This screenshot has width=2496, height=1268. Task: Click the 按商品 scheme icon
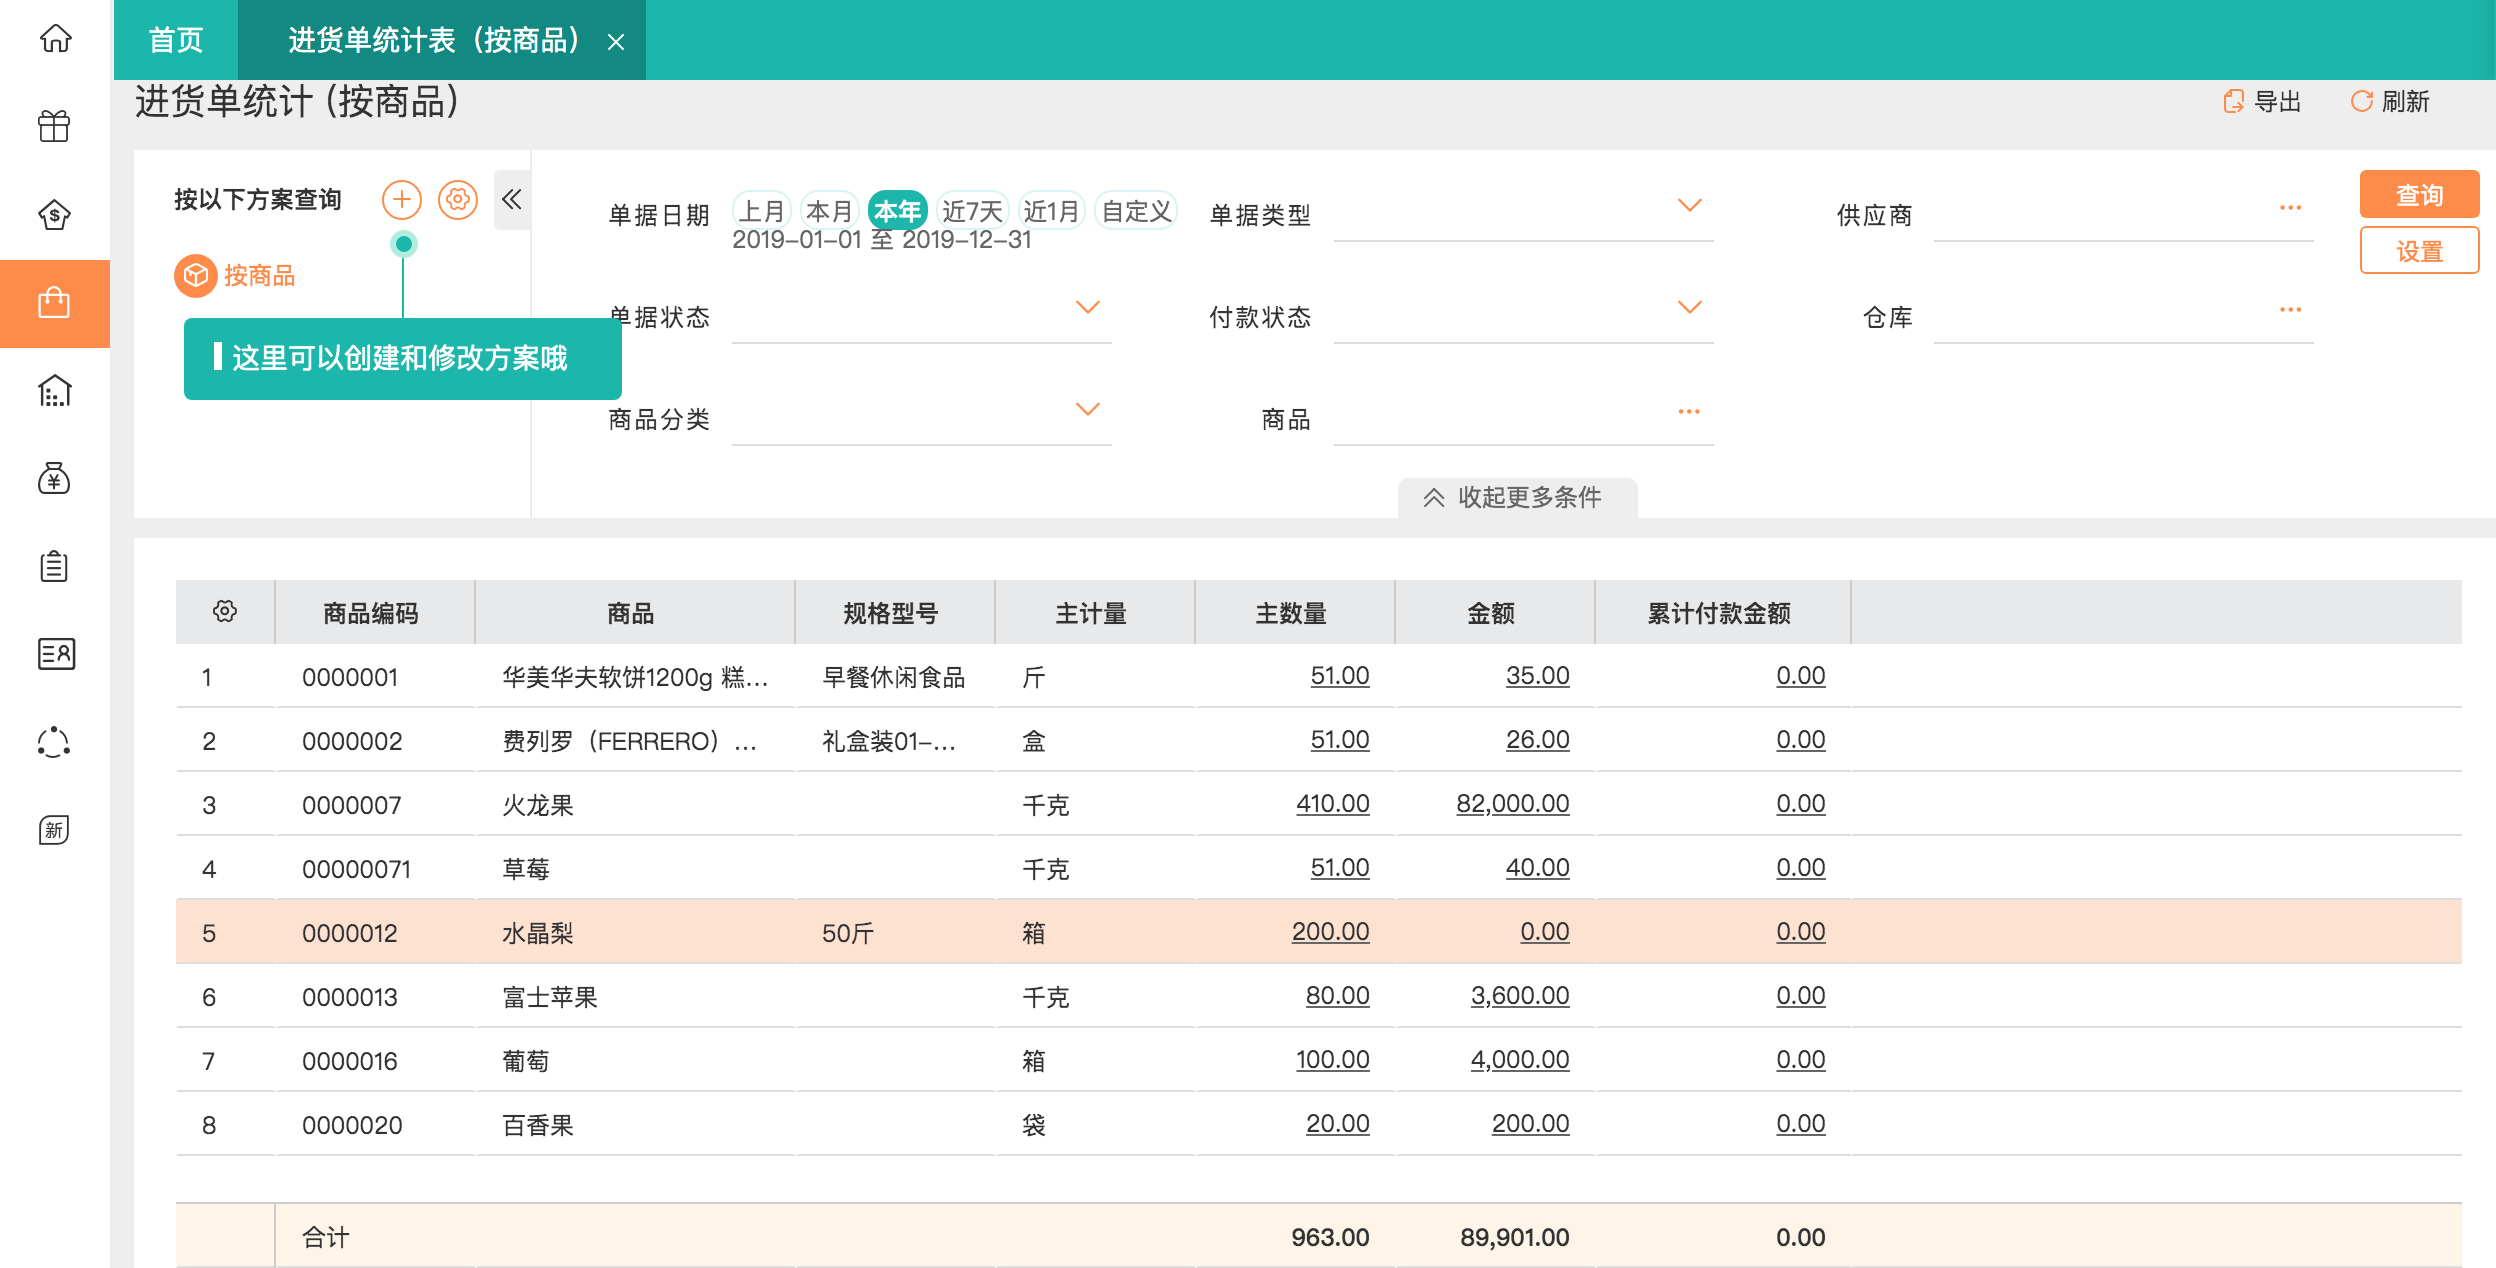(x=194, y=275)
